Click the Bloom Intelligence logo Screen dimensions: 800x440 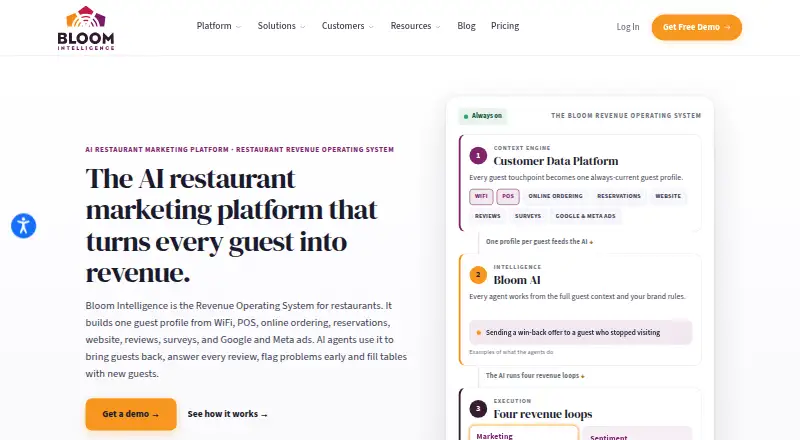tap(86, 28)
